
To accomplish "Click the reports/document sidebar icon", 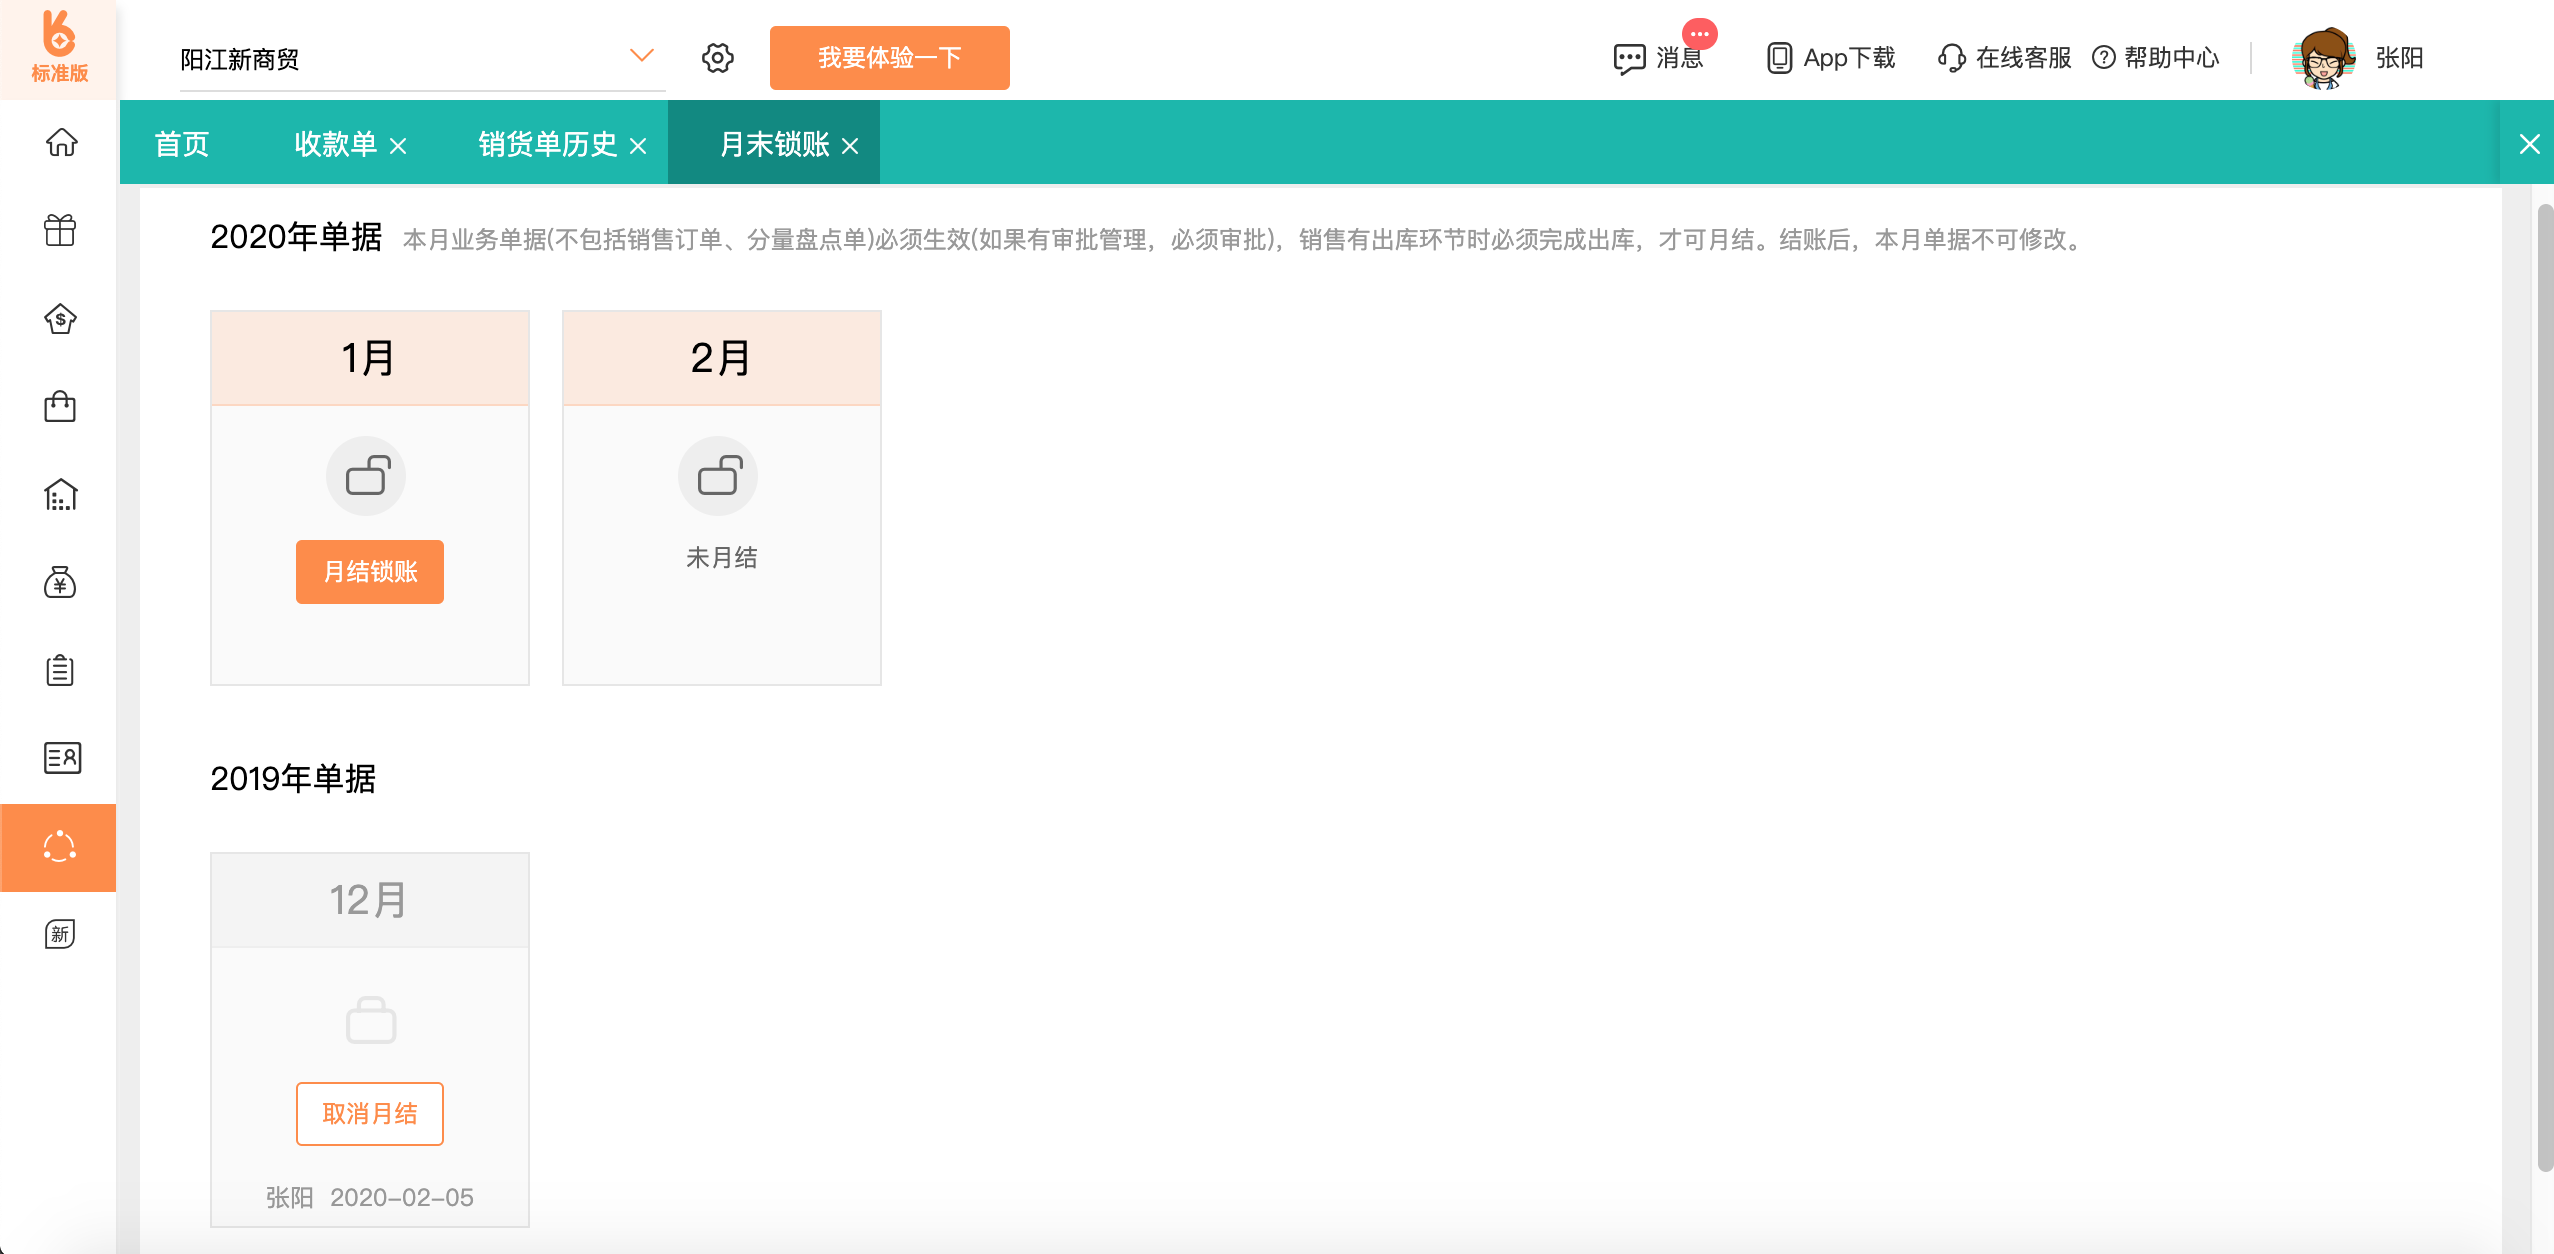I will point(60,668).
